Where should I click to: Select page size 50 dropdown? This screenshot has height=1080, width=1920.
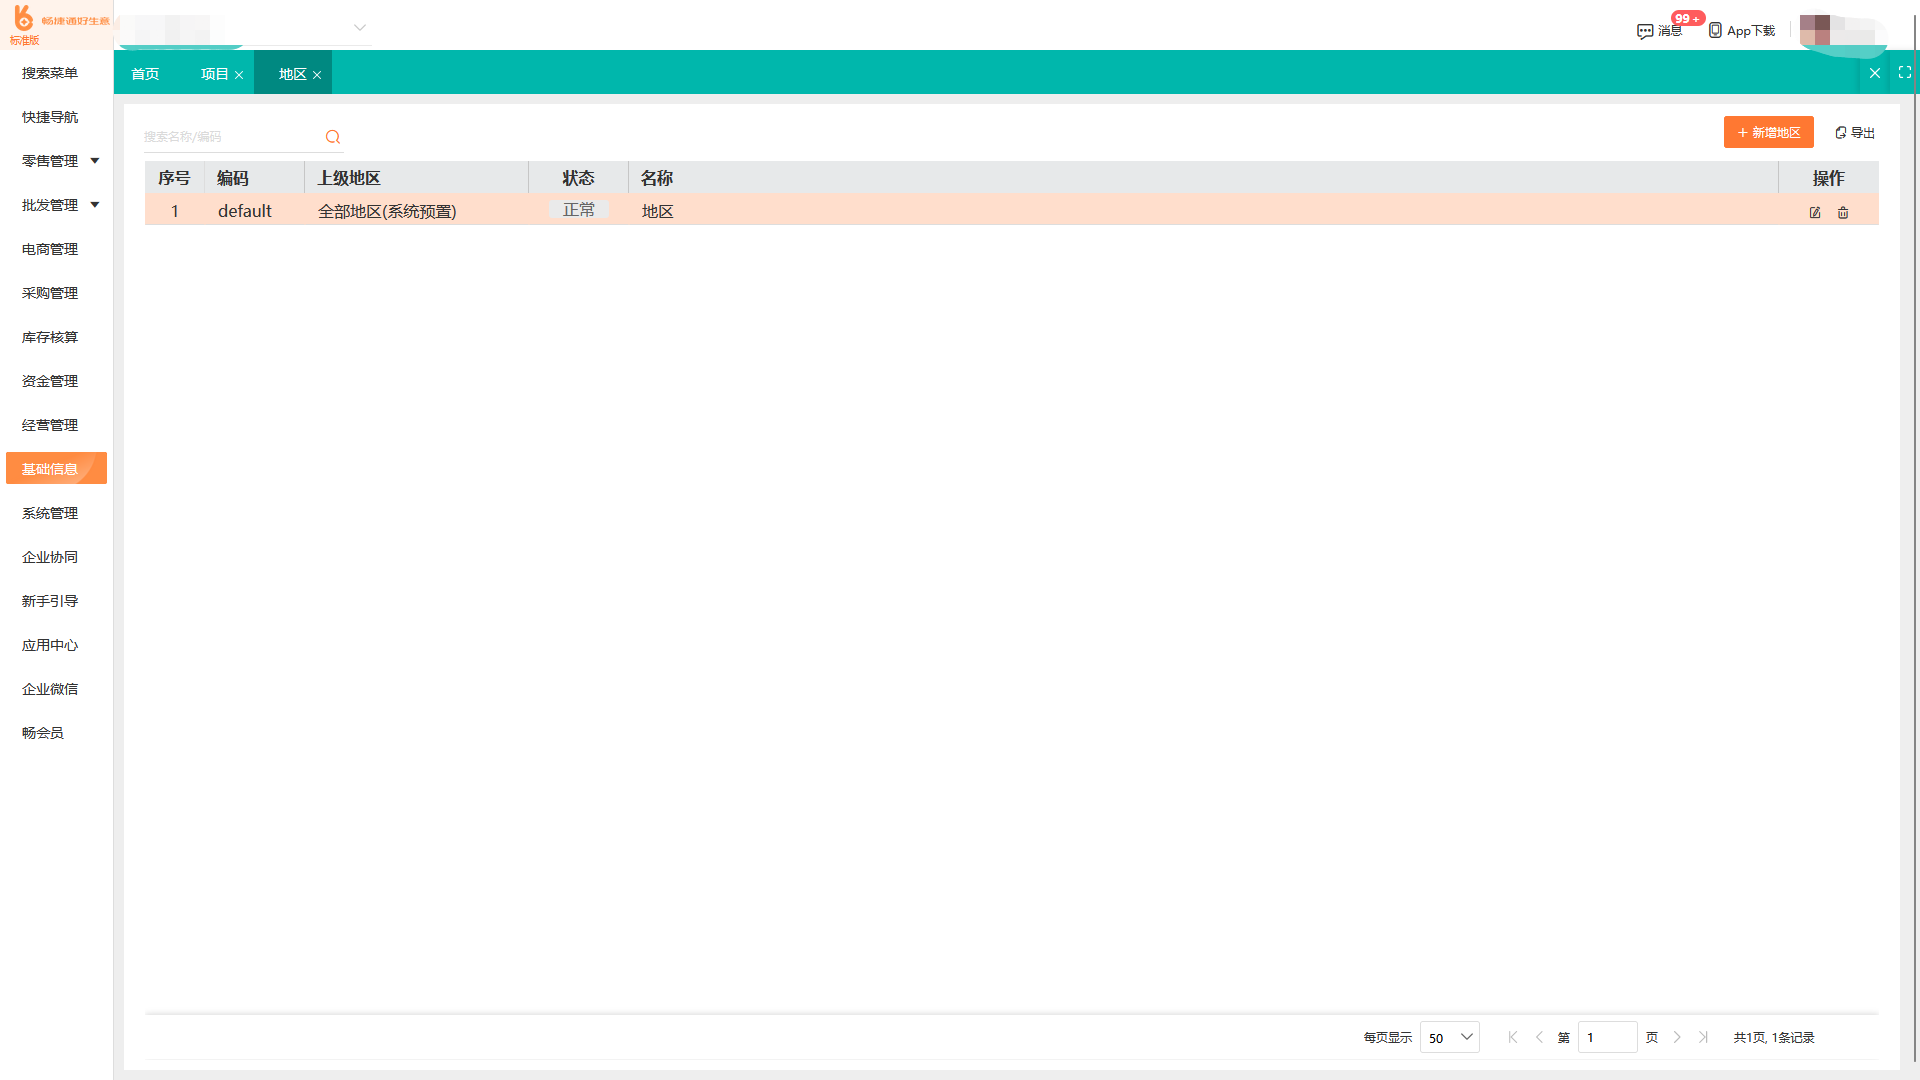coord(1448,1036)
